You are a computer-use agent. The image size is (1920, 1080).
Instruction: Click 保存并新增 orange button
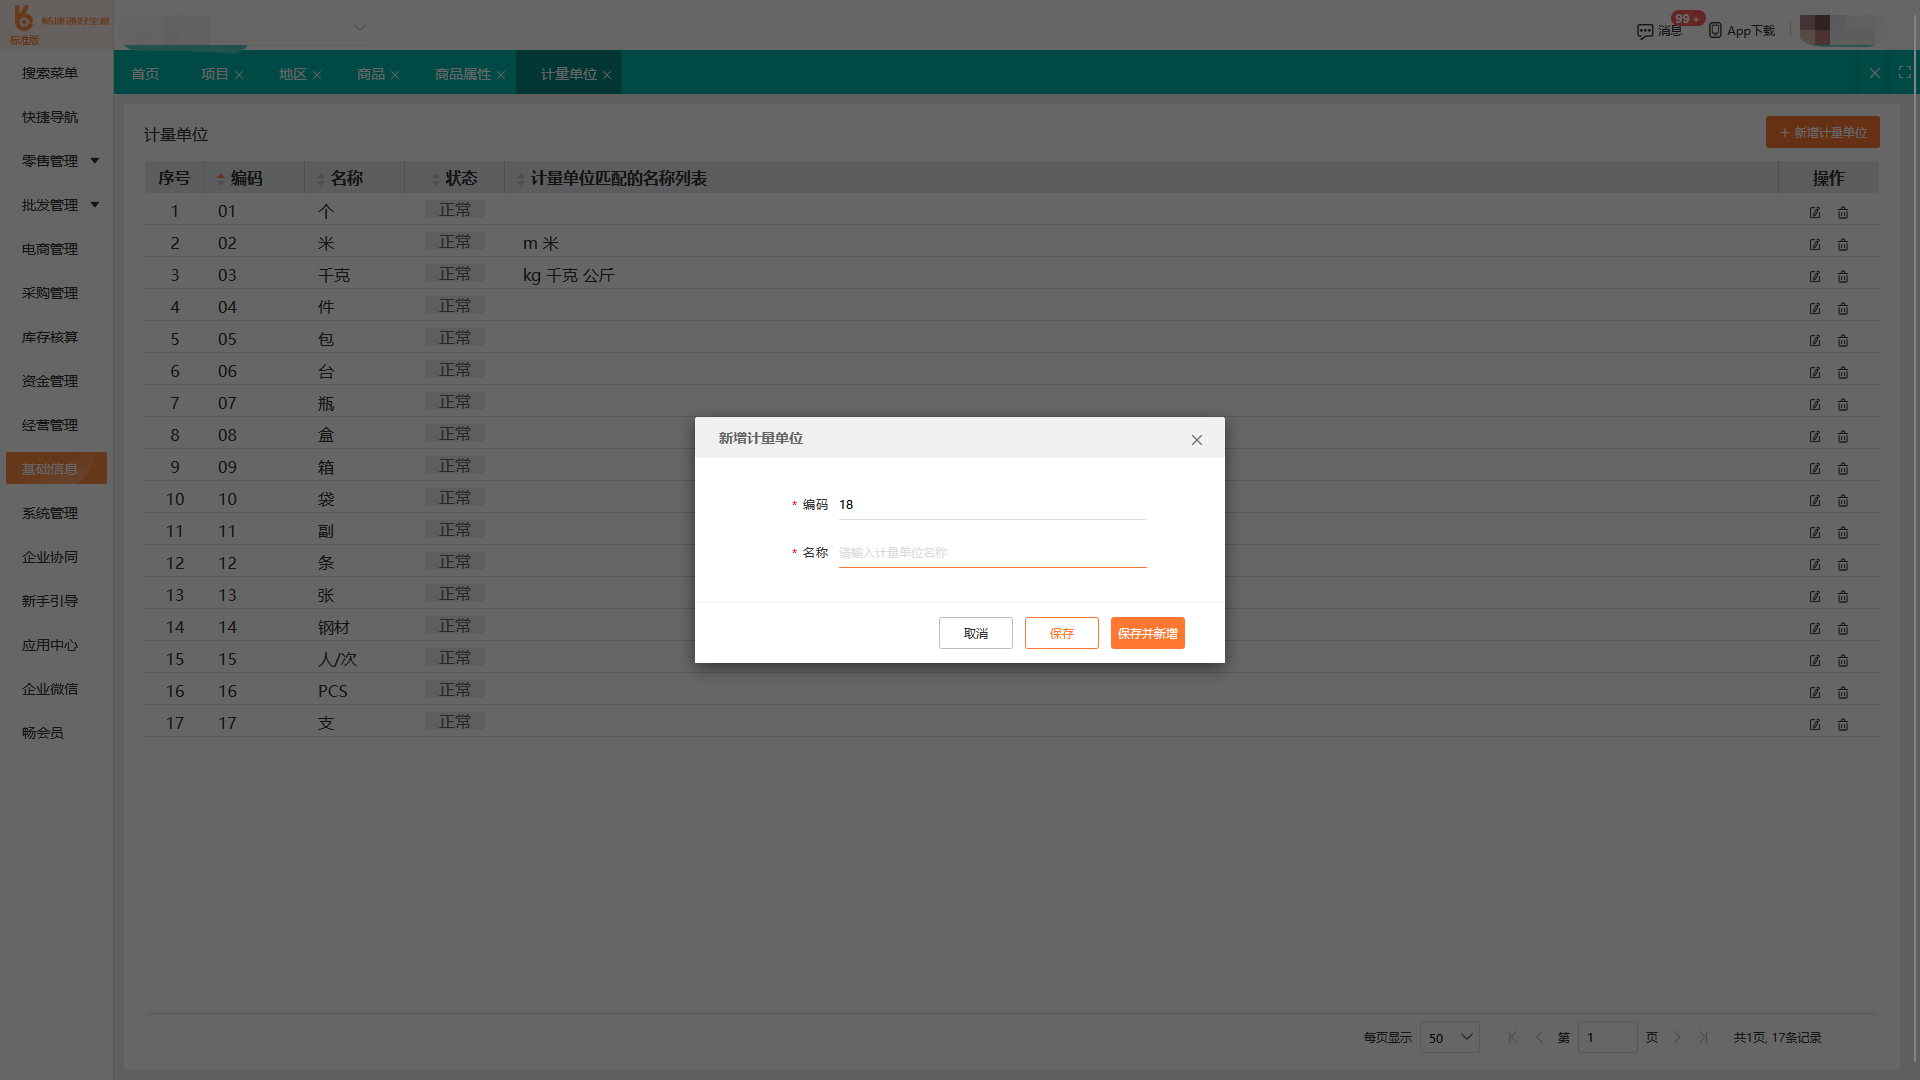[x=1146, y=633]
